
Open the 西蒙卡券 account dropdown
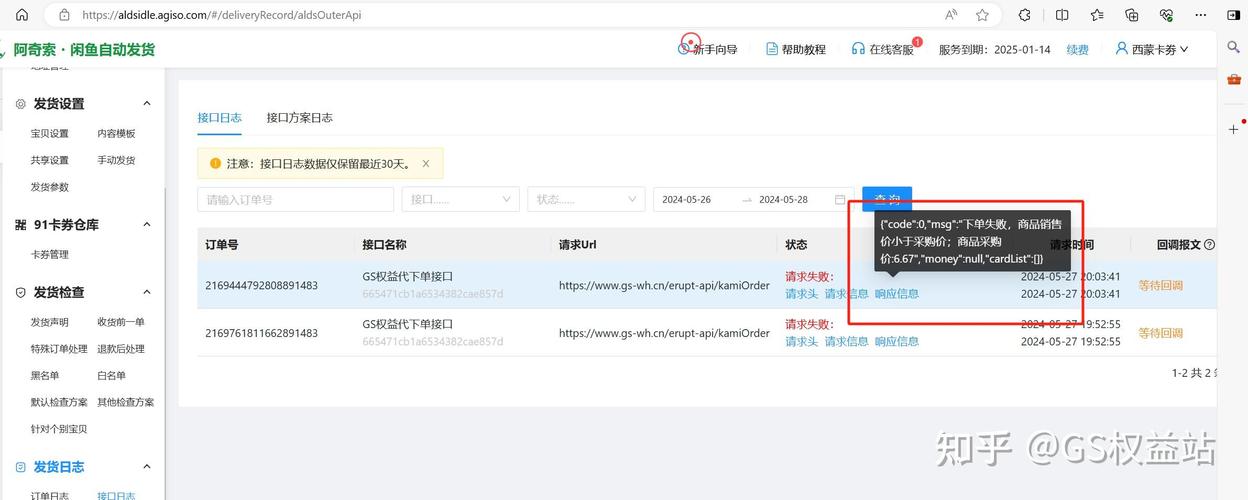click(1152, 49)
